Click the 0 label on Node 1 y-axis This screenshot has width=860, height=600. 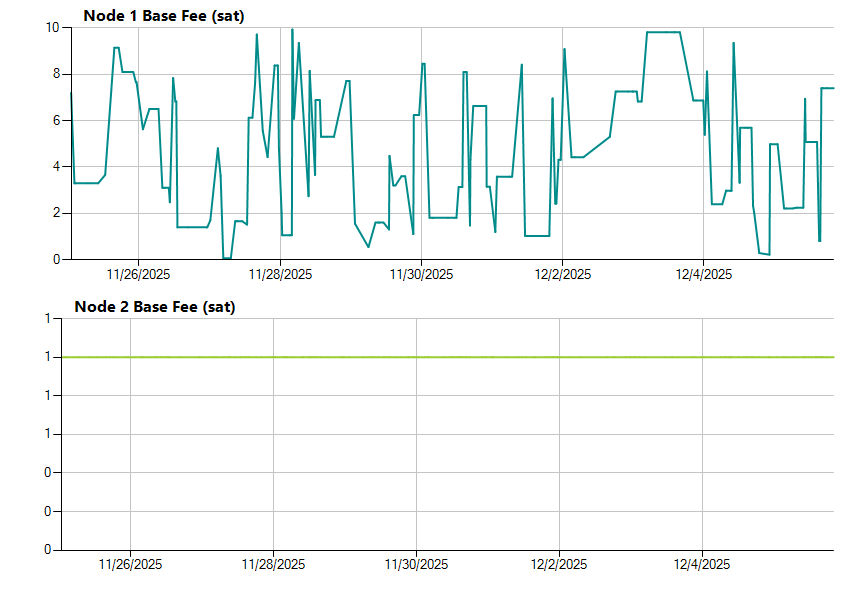pyautogui.click(x=54, y=259)
